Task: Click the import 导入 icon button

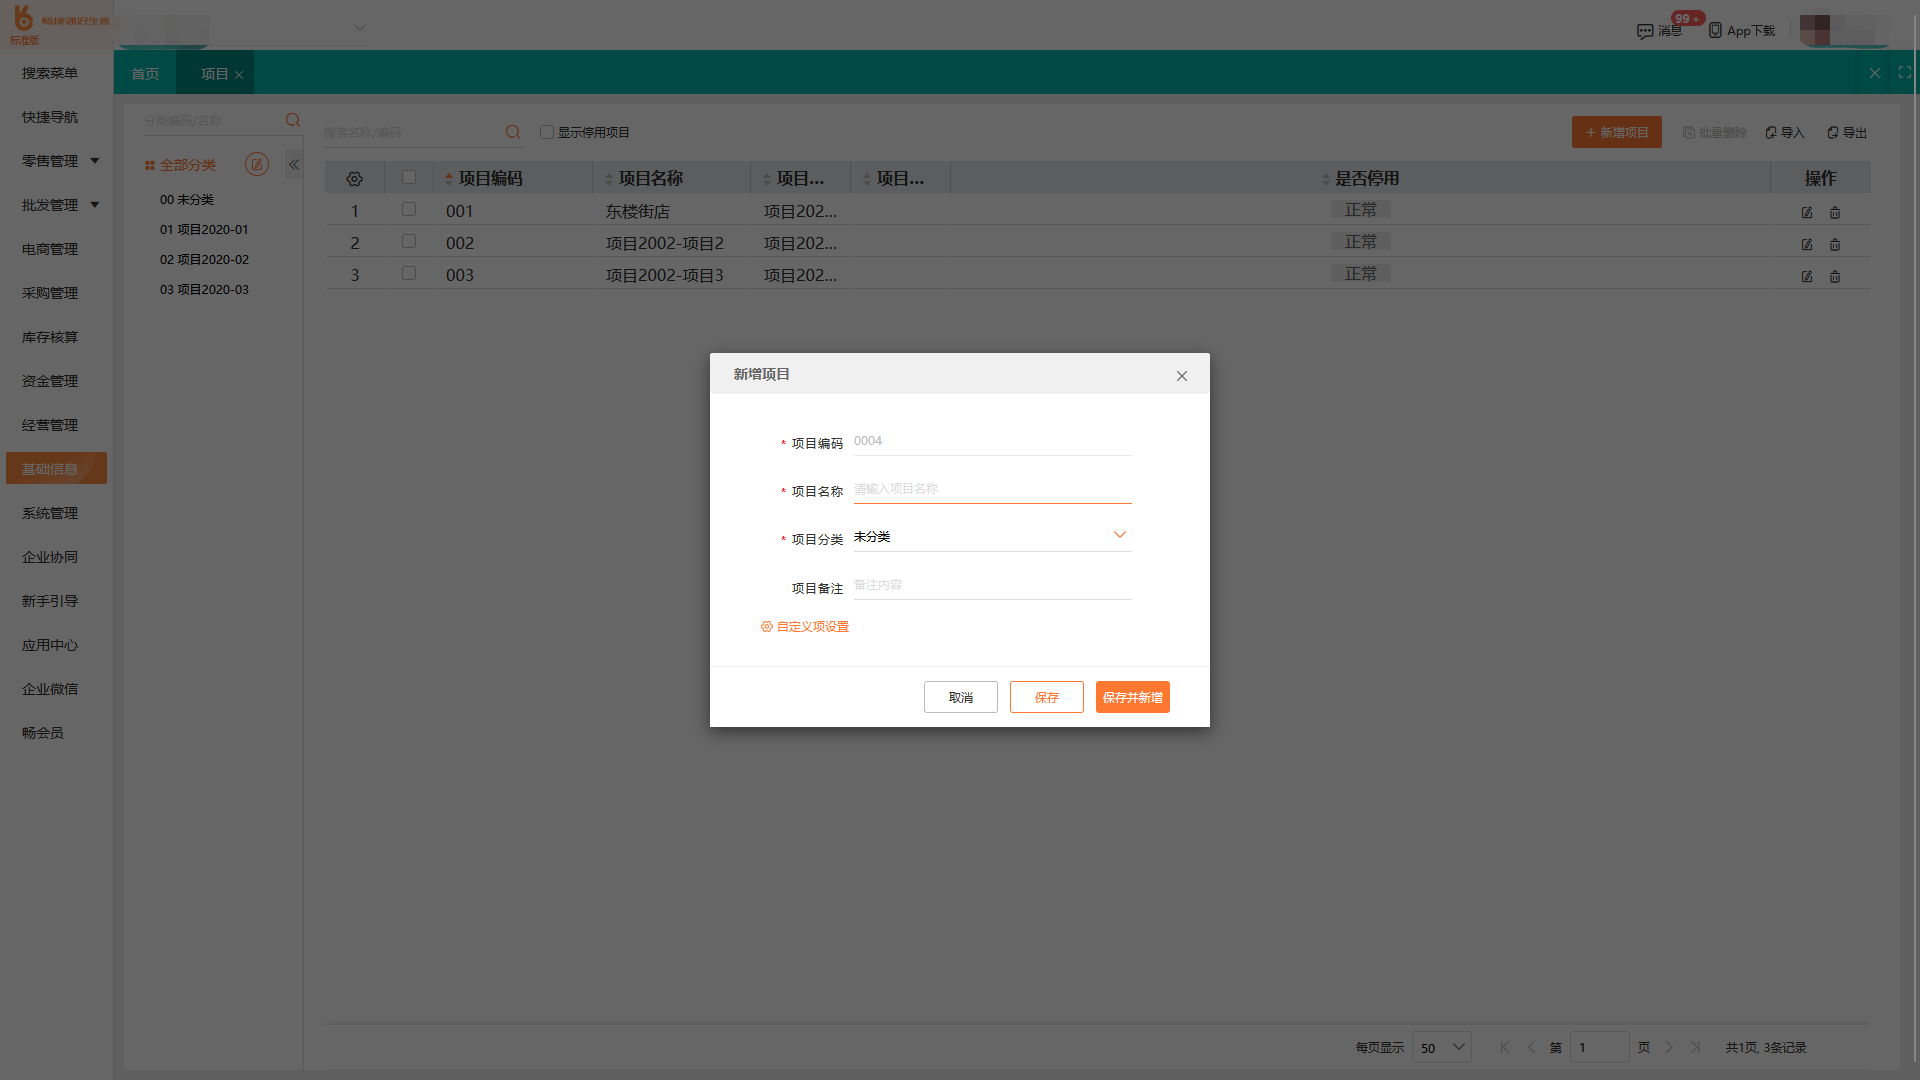Action: click(1785, 131)
